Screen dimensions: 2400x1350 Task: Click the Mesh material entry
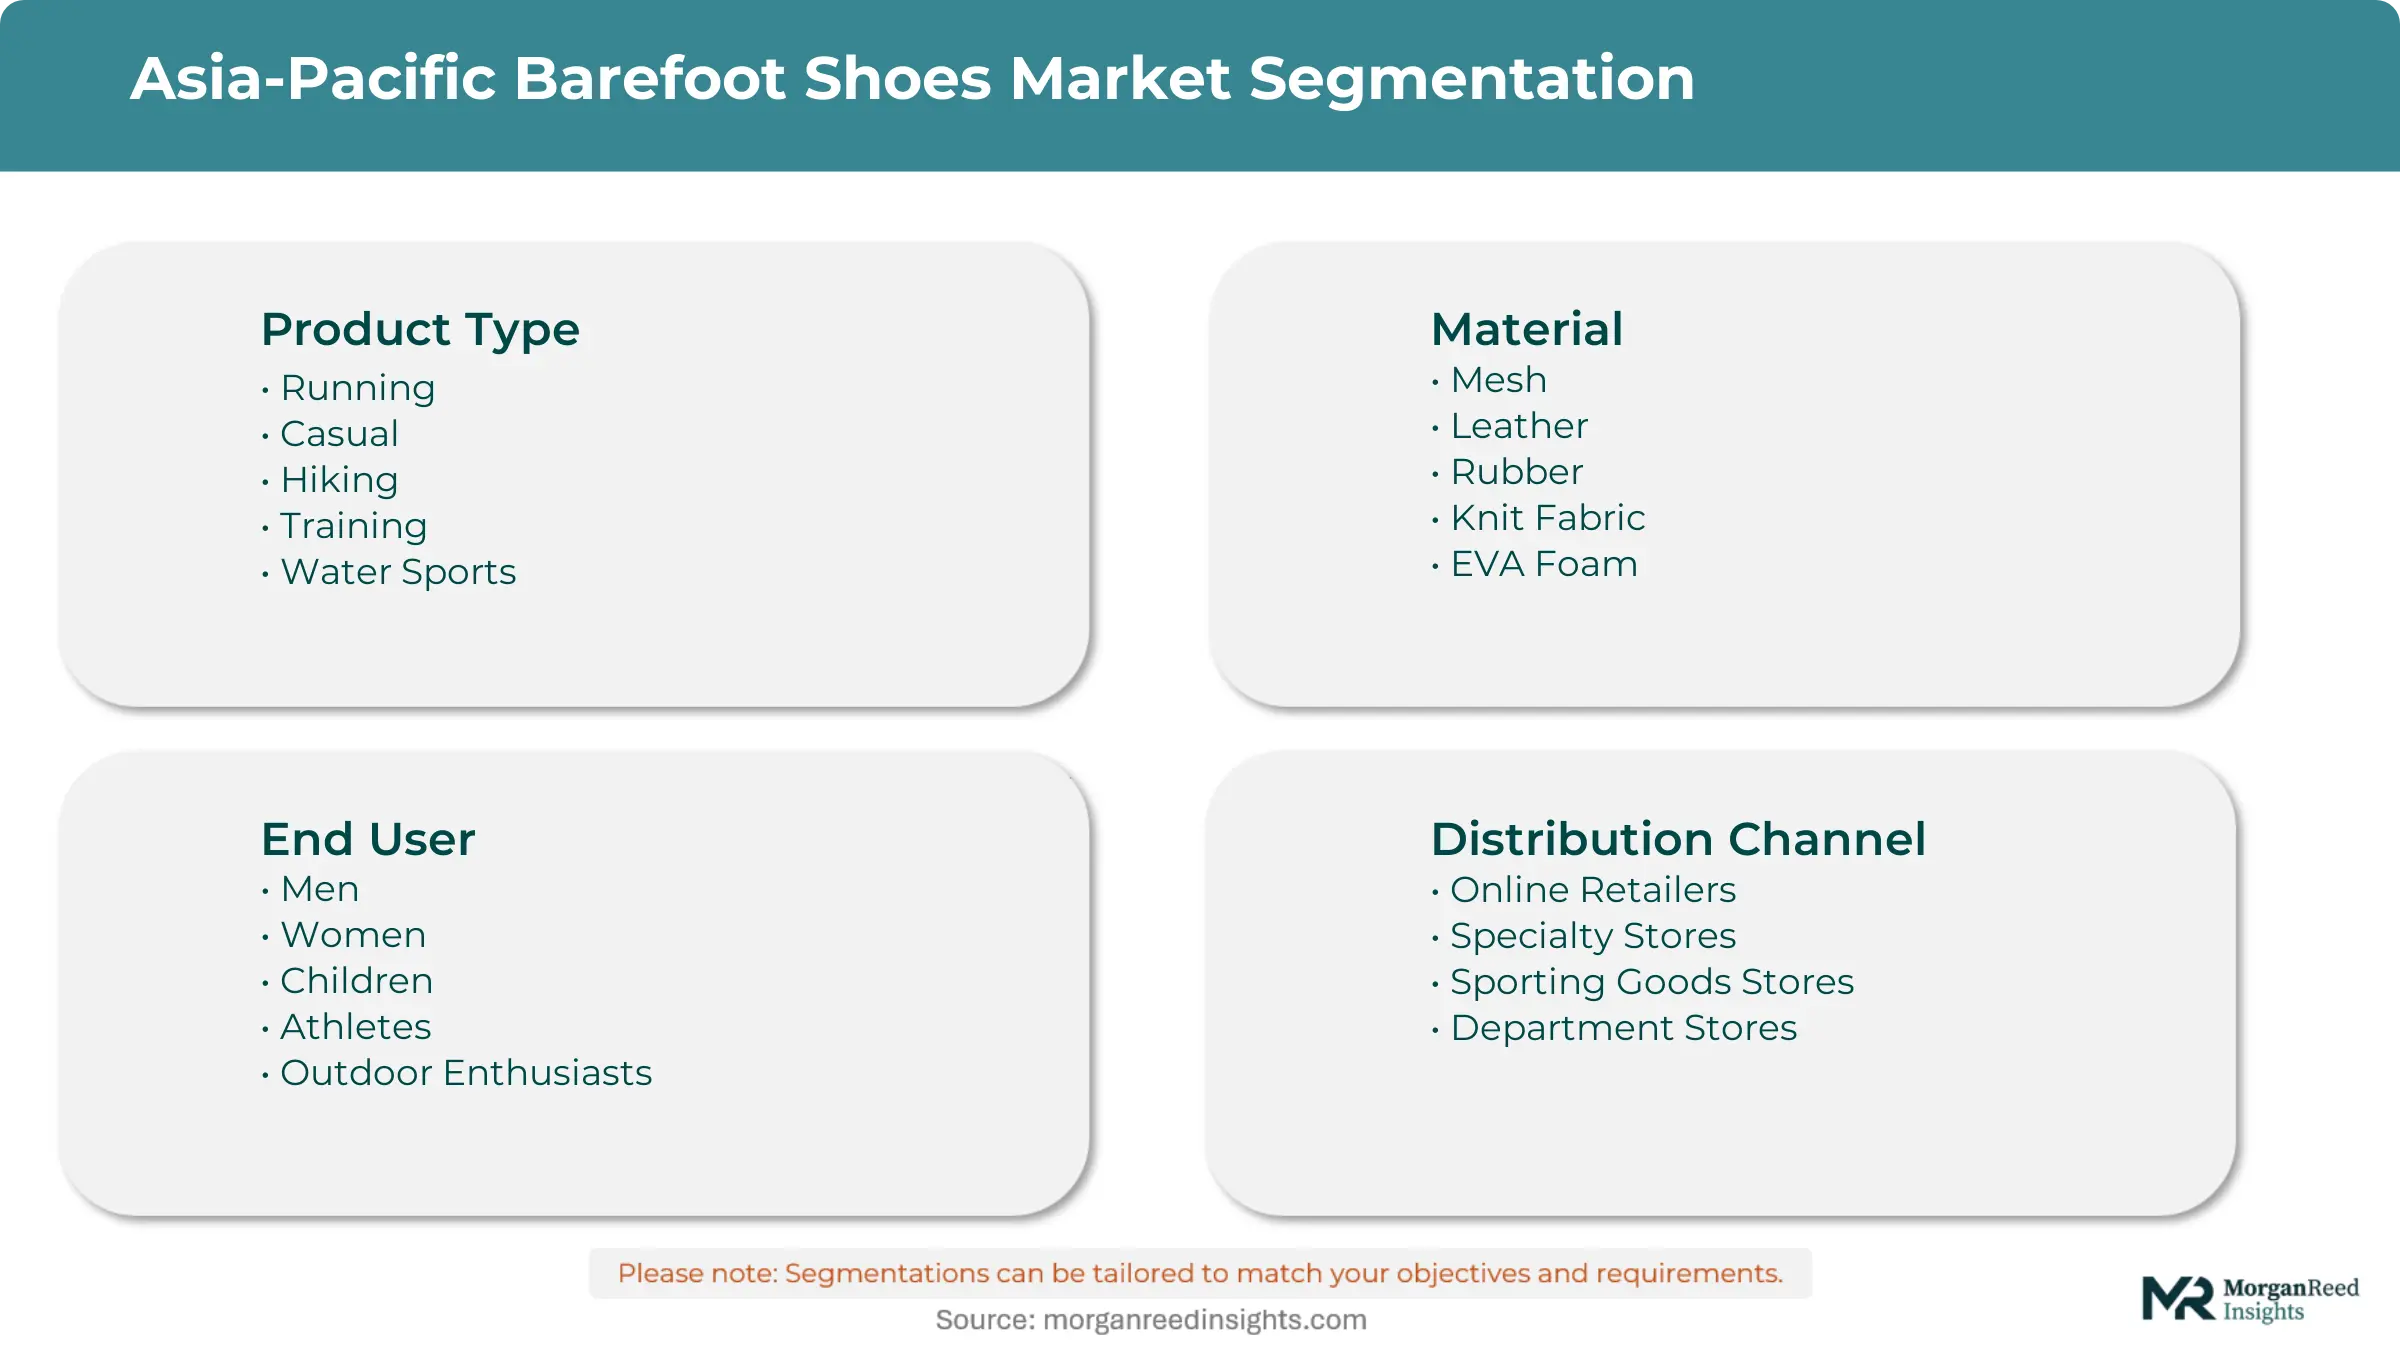(x=1497, y=380)
